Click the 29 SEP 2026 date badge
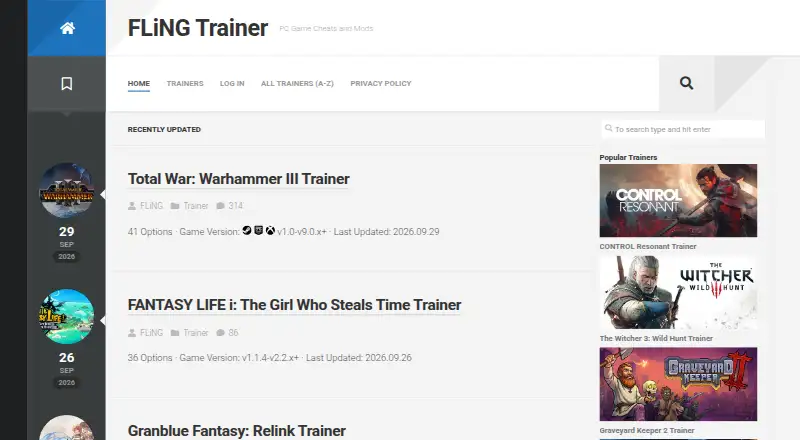The width and height of the screenshot is (800, 440). pyautogui.click(x=66, y=243)
